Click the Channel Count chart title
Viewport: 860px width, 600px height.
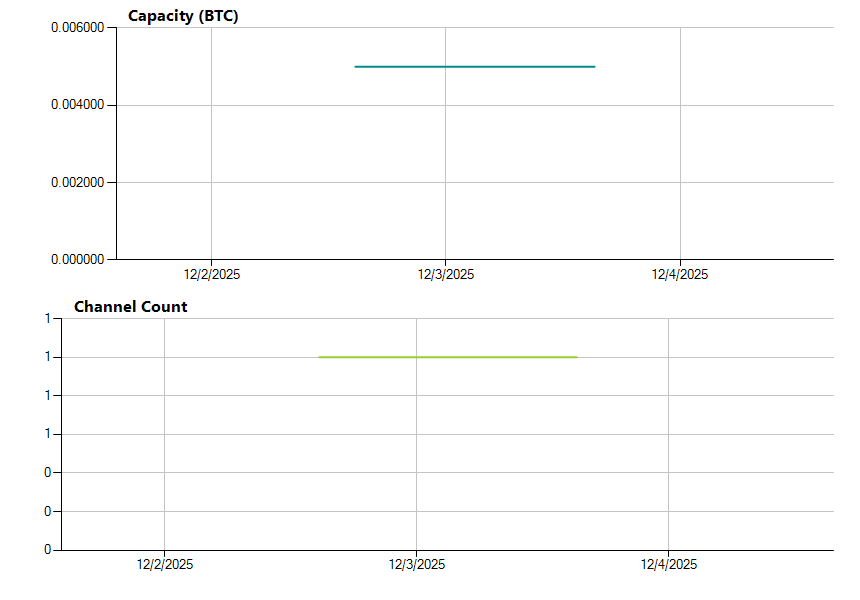[130, 307]
